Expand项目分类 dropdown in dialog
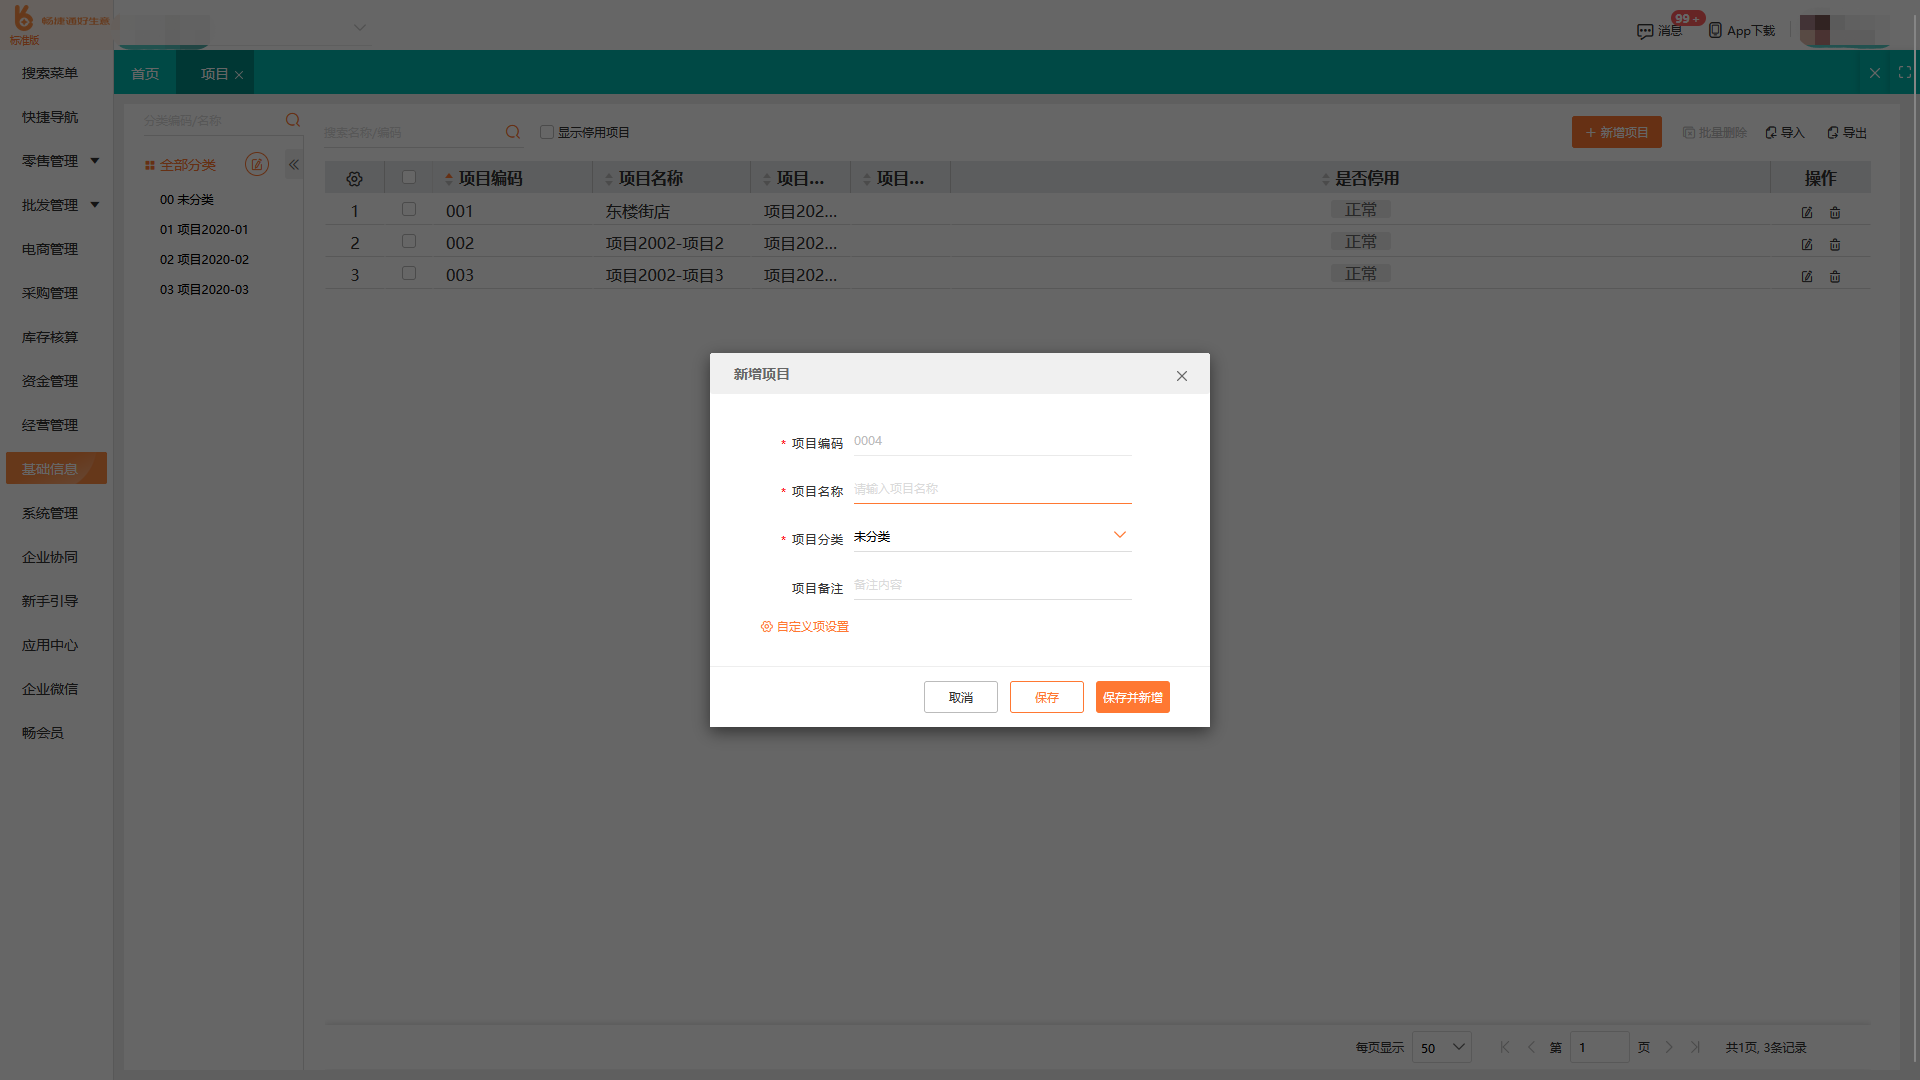Image resolution: width=1920 pixels, height=1080 pixels. (x=1118, y=535)
